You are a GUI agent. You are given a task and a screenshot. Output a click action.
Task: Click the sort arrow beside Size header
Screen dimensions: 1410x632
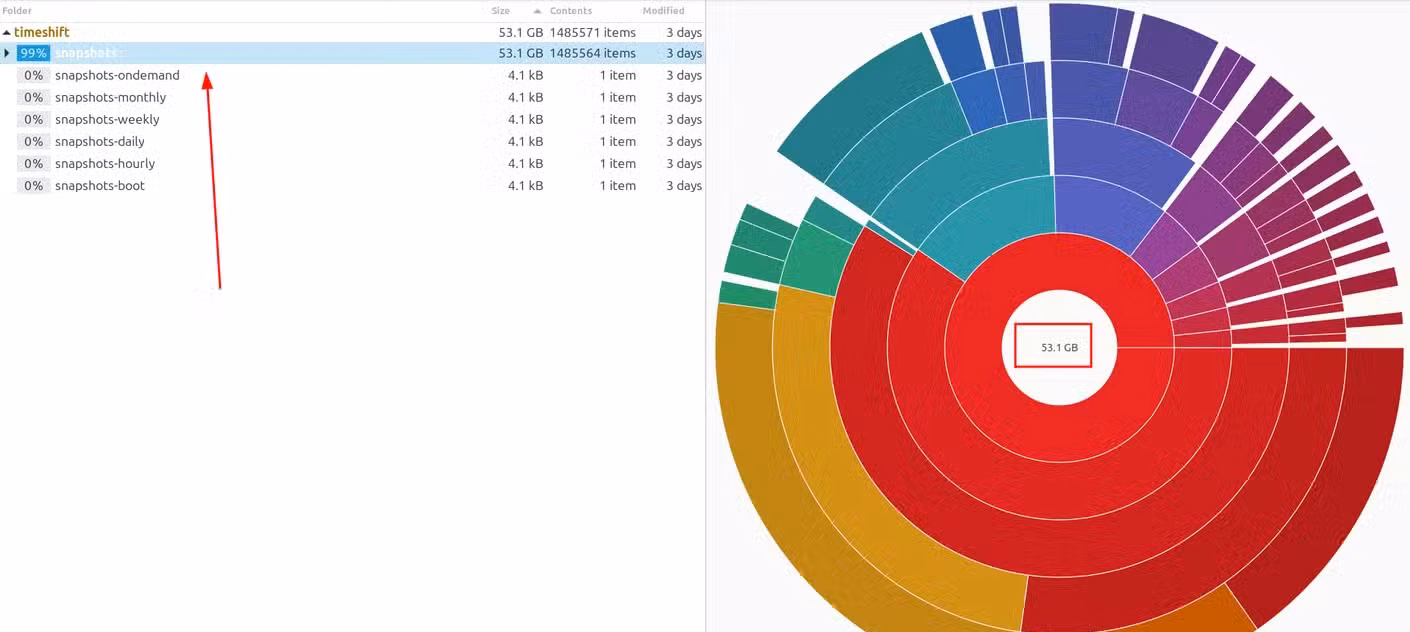[538, 11]
